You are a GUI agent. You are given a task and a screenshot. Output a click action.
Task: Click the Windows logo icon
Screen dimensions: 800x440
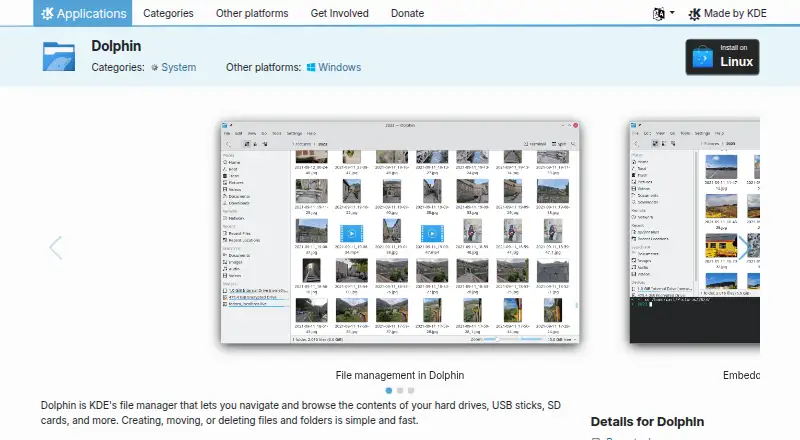click(311, 67)
